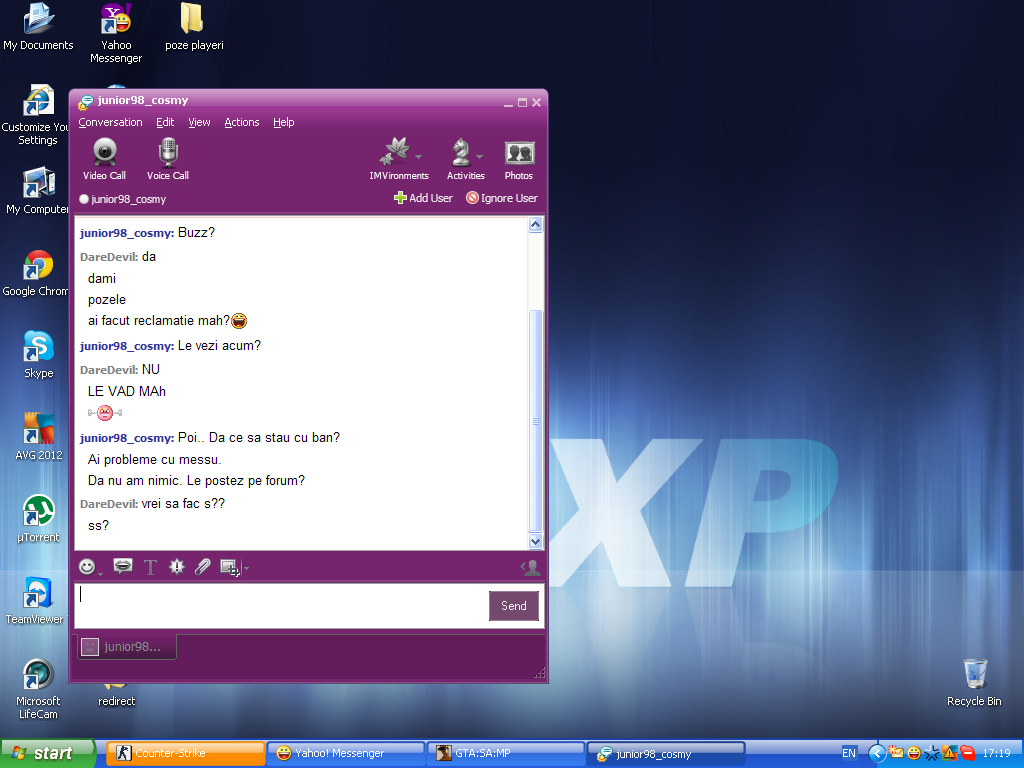Image resolution: width=1024 pixels, height=768 pixels.
Task: Show the display image panel icon
Action: pyautogui.click(x=531, y=567)
